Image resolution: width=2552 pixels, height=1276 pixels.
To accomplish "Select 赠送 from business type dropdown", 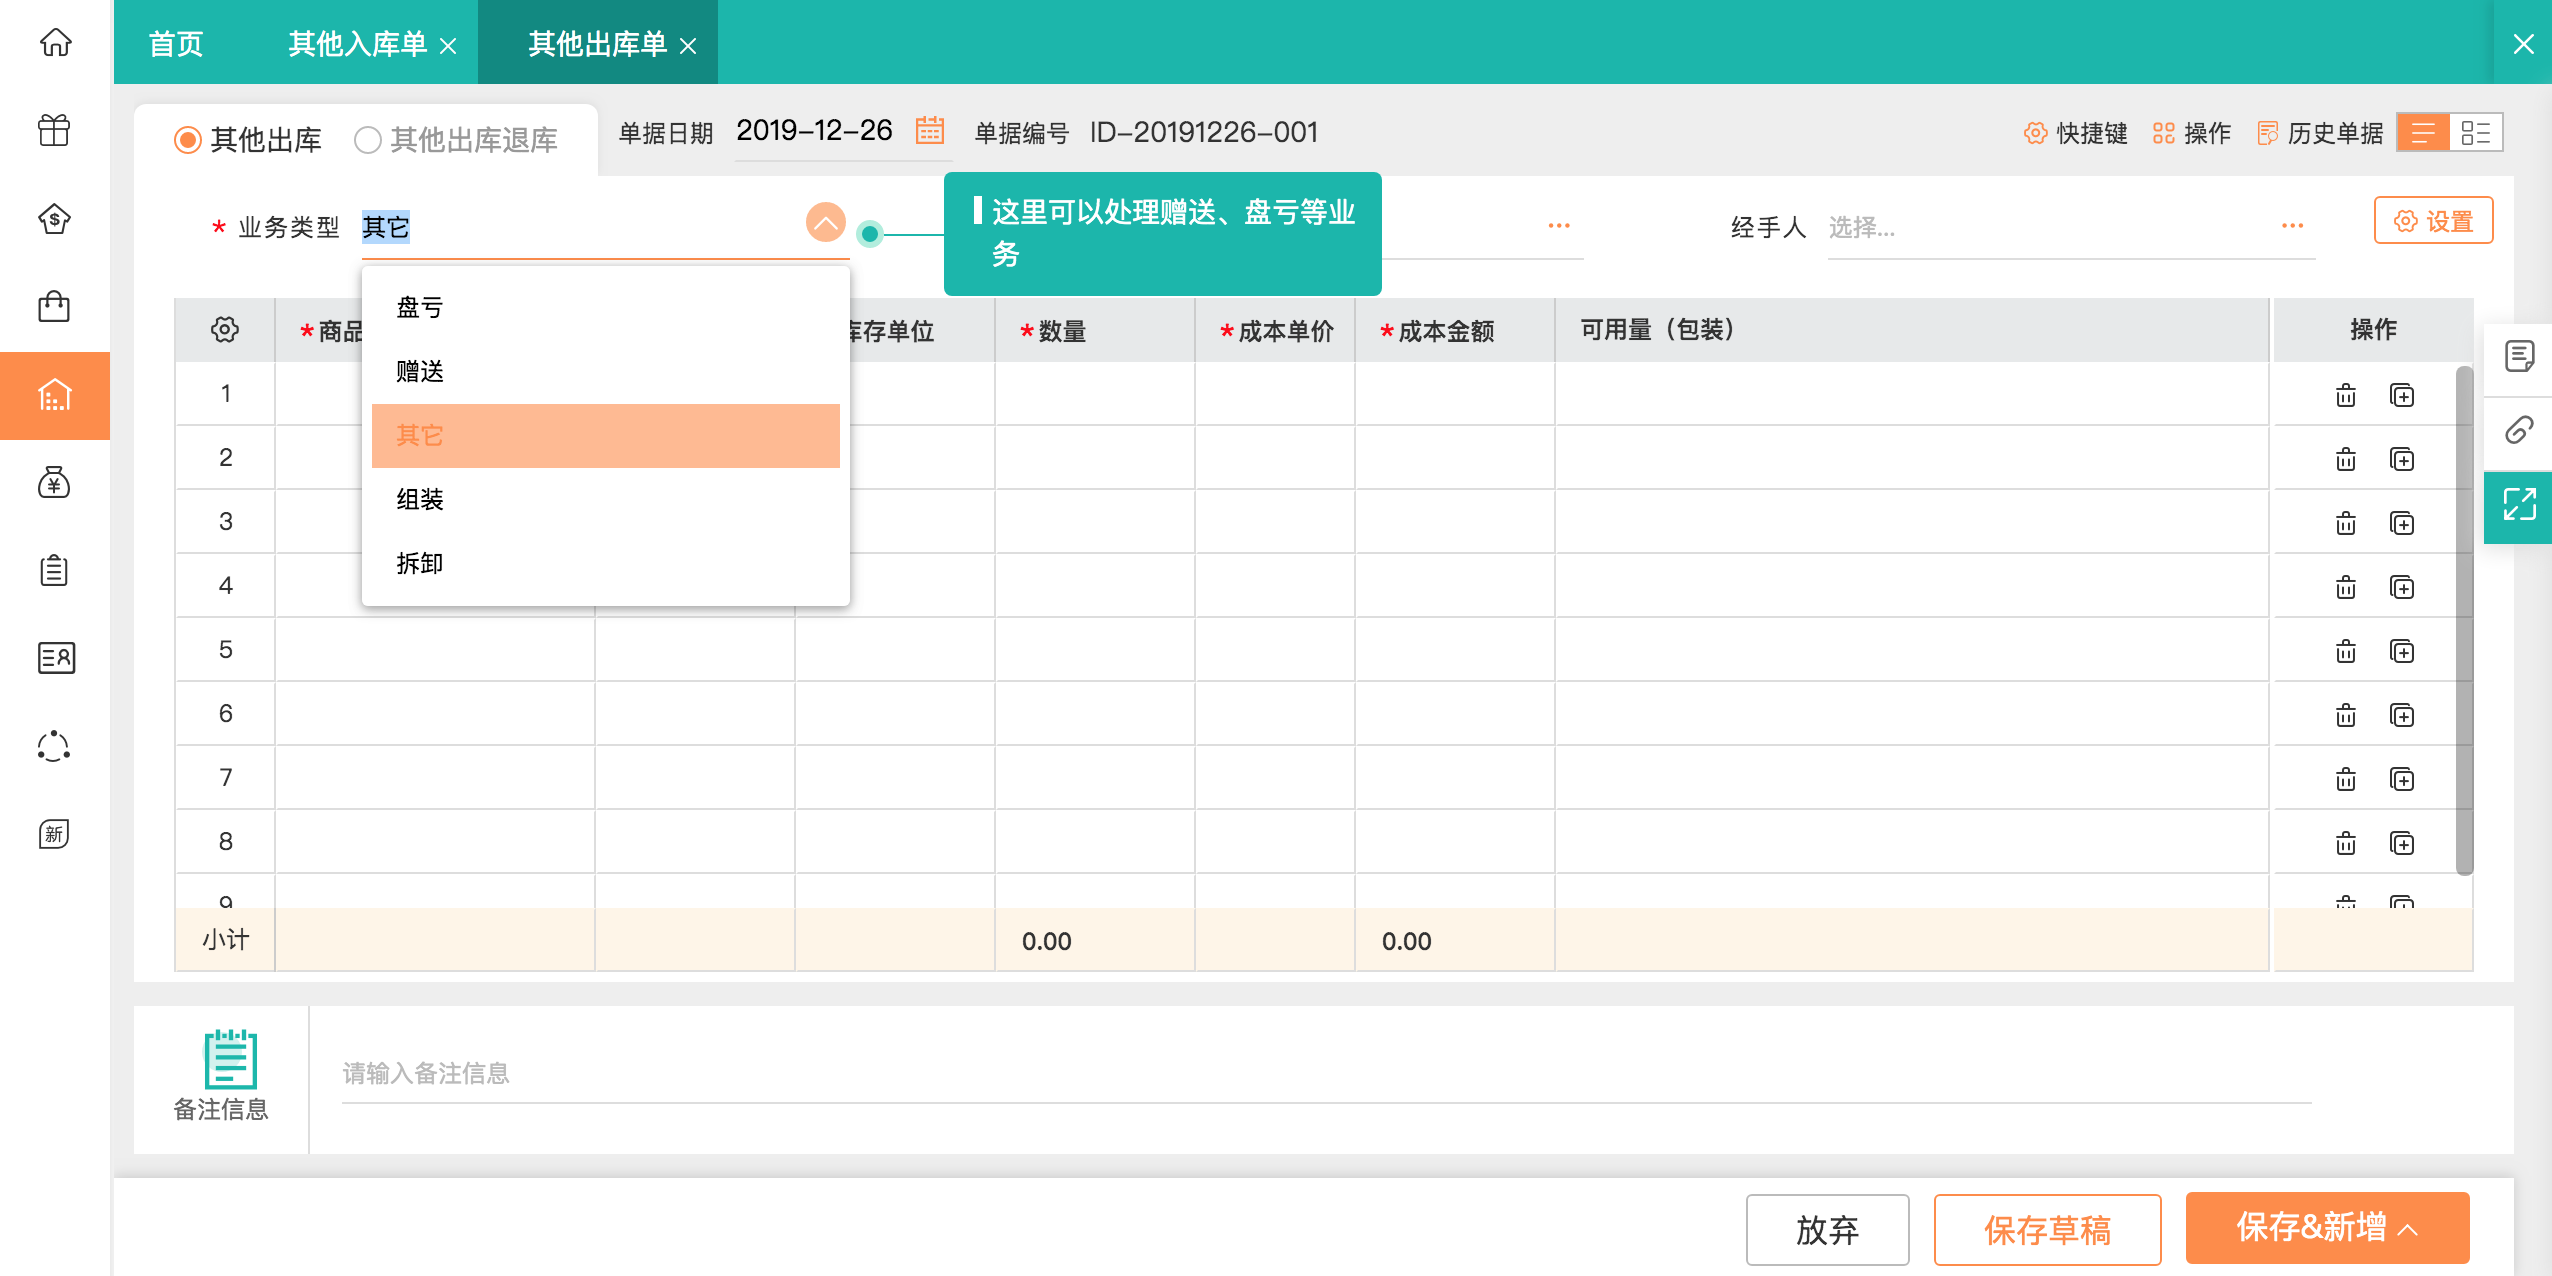I will point(420,373).
